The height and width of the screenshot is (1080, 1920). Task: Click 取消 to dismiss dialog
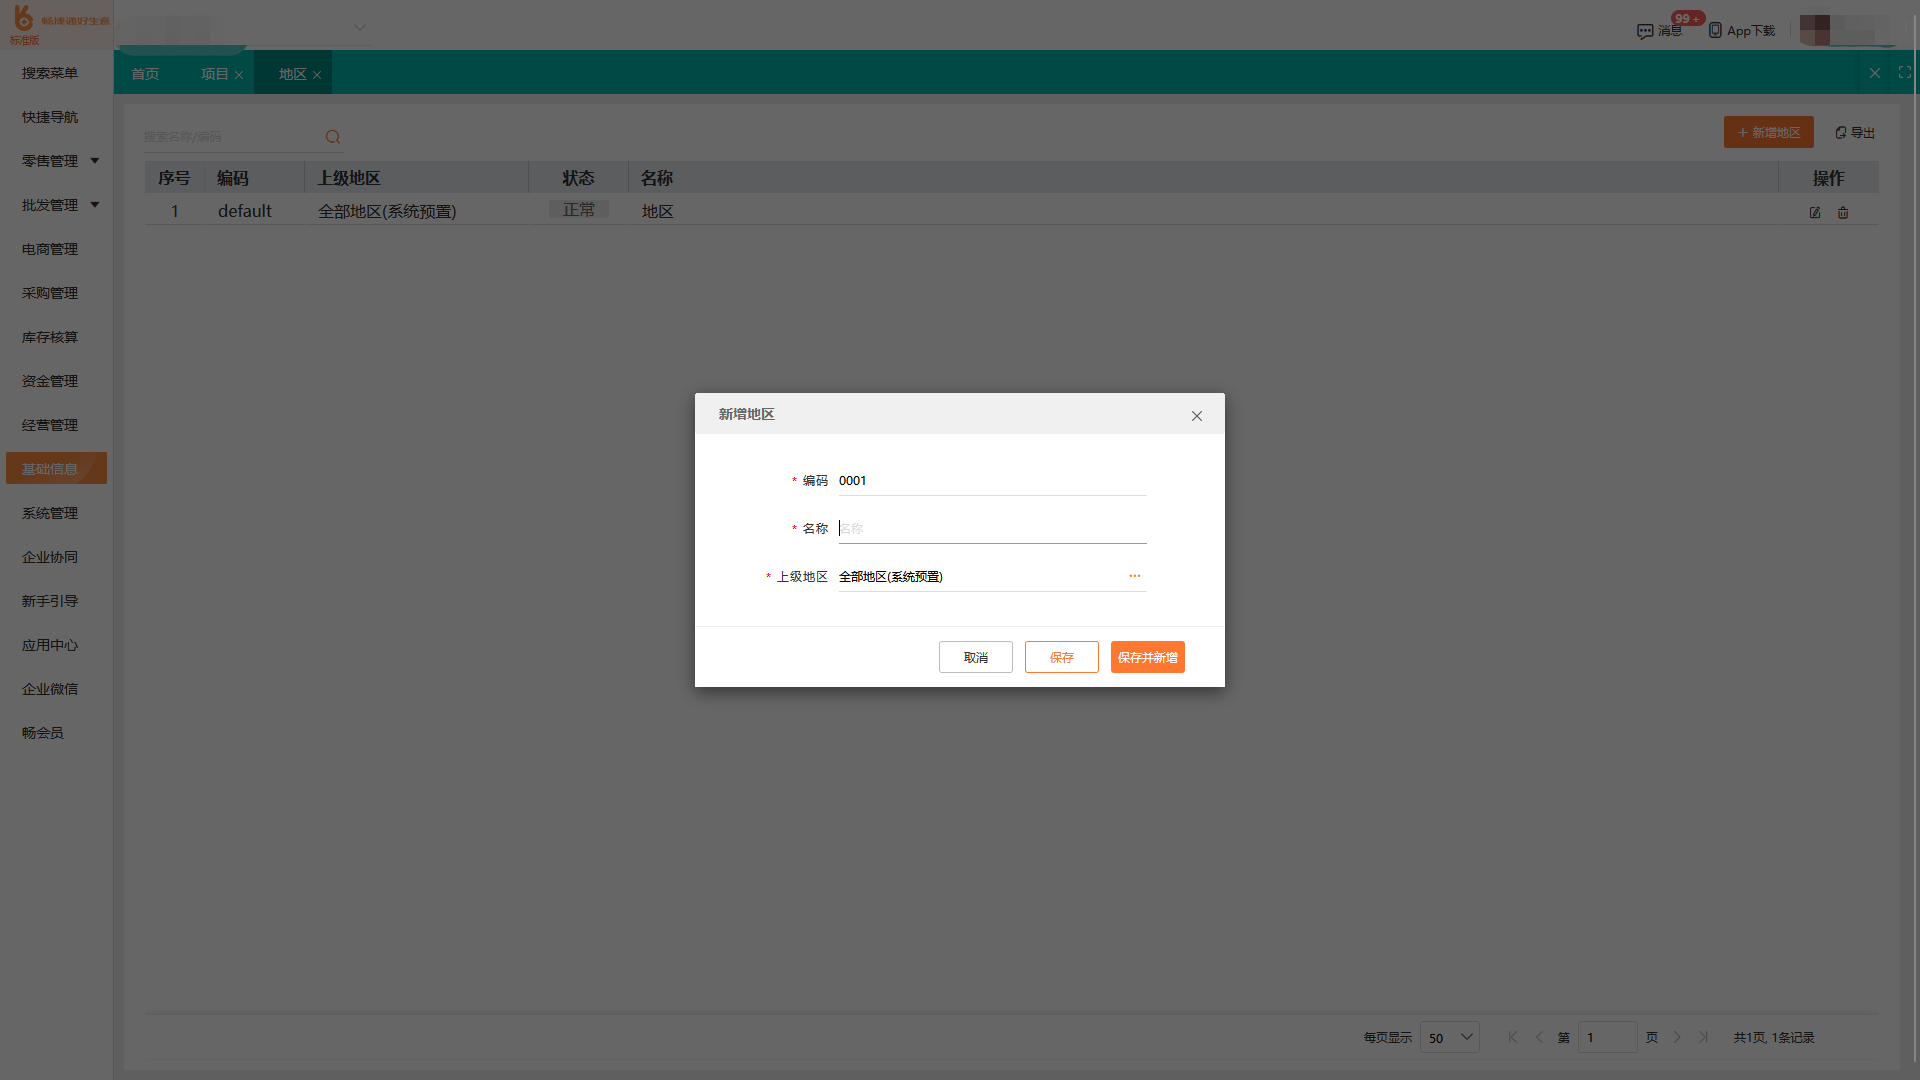(x=977, y=657)
